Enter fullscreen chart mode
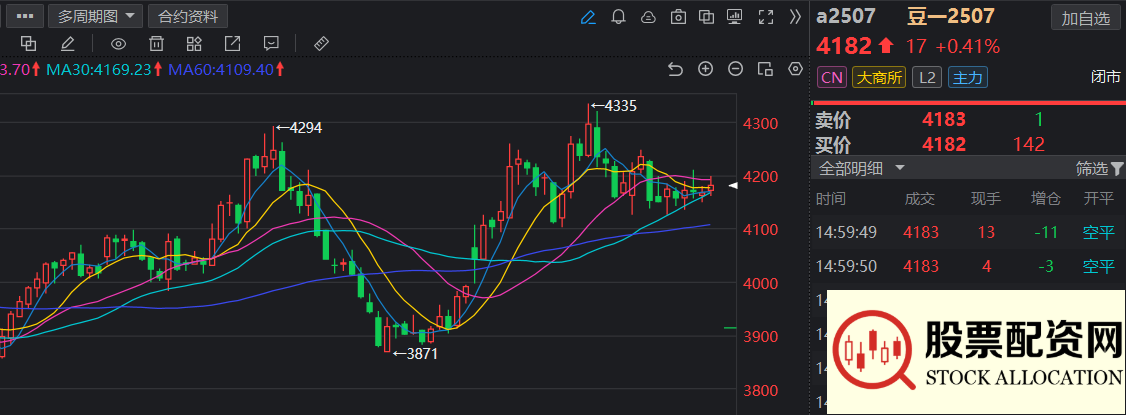This screenshot has height=415, width=1126. tap(766, 17)
